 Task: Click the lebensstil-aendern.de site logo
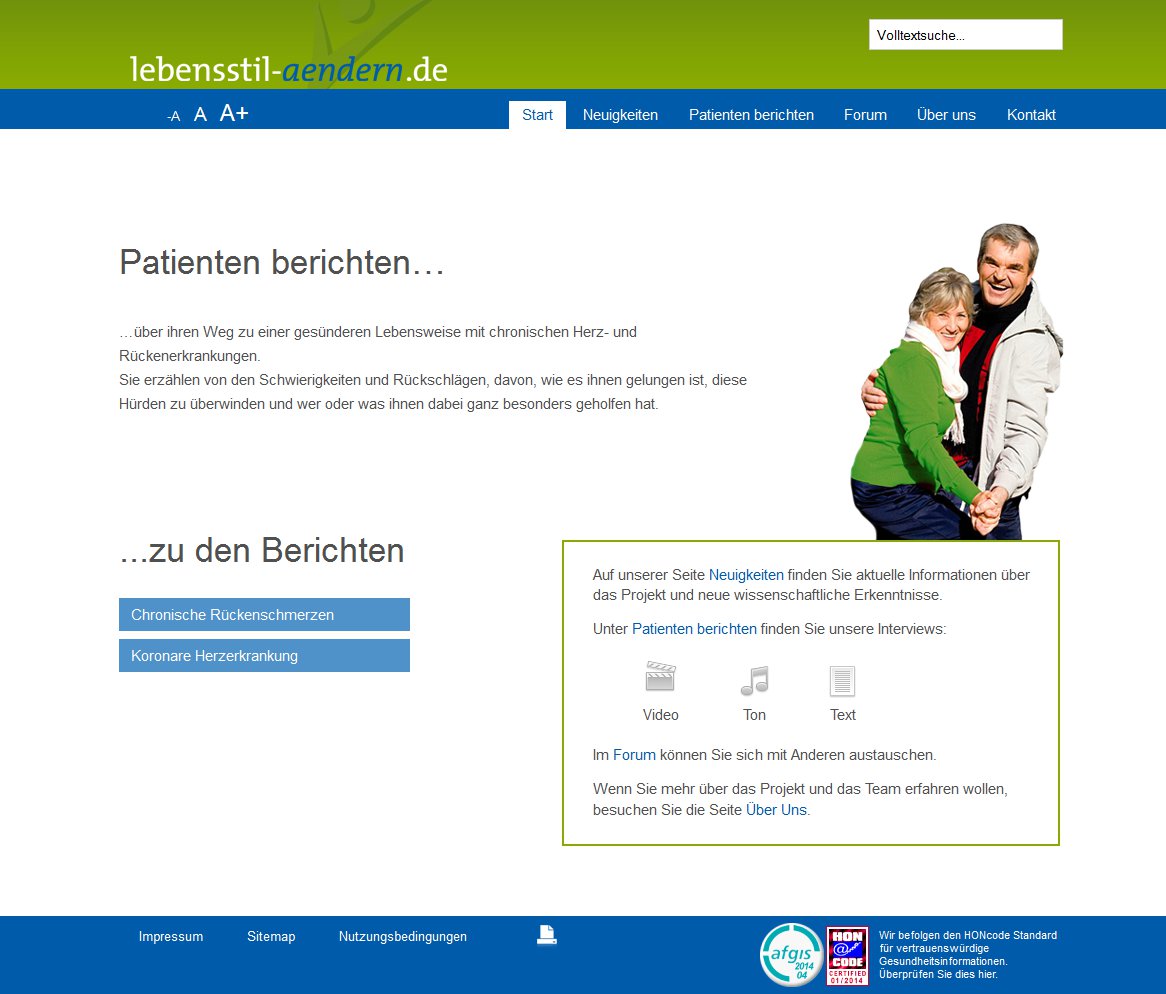pos(288,69)
